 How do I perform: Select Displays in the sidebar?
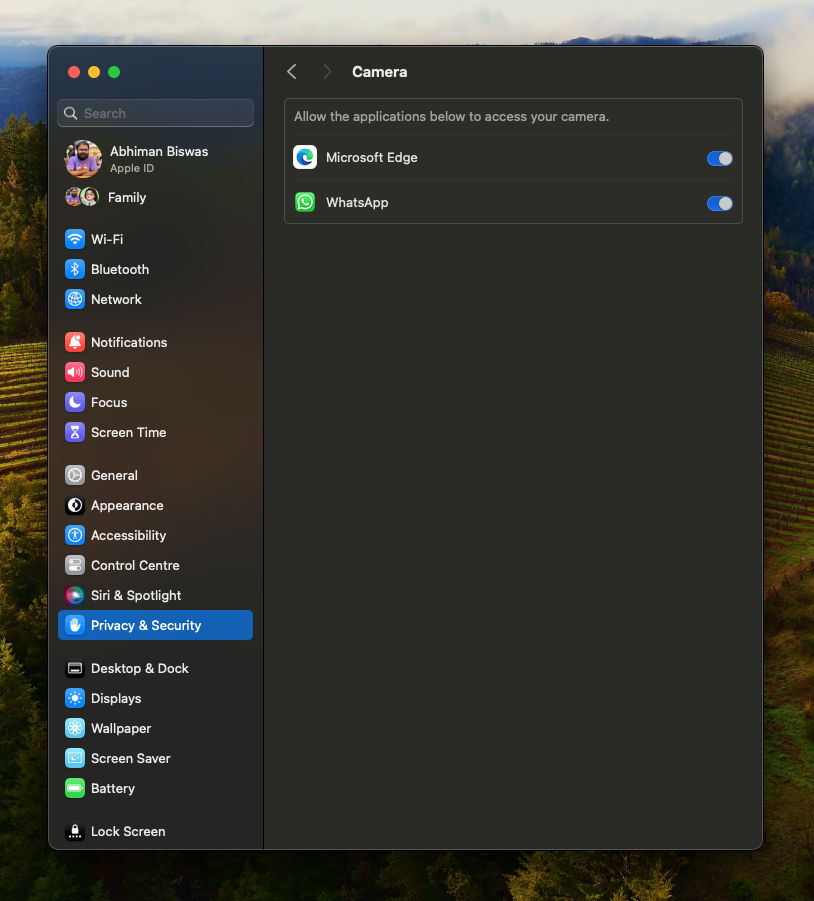pyautogui.click(x=155, y=698)
